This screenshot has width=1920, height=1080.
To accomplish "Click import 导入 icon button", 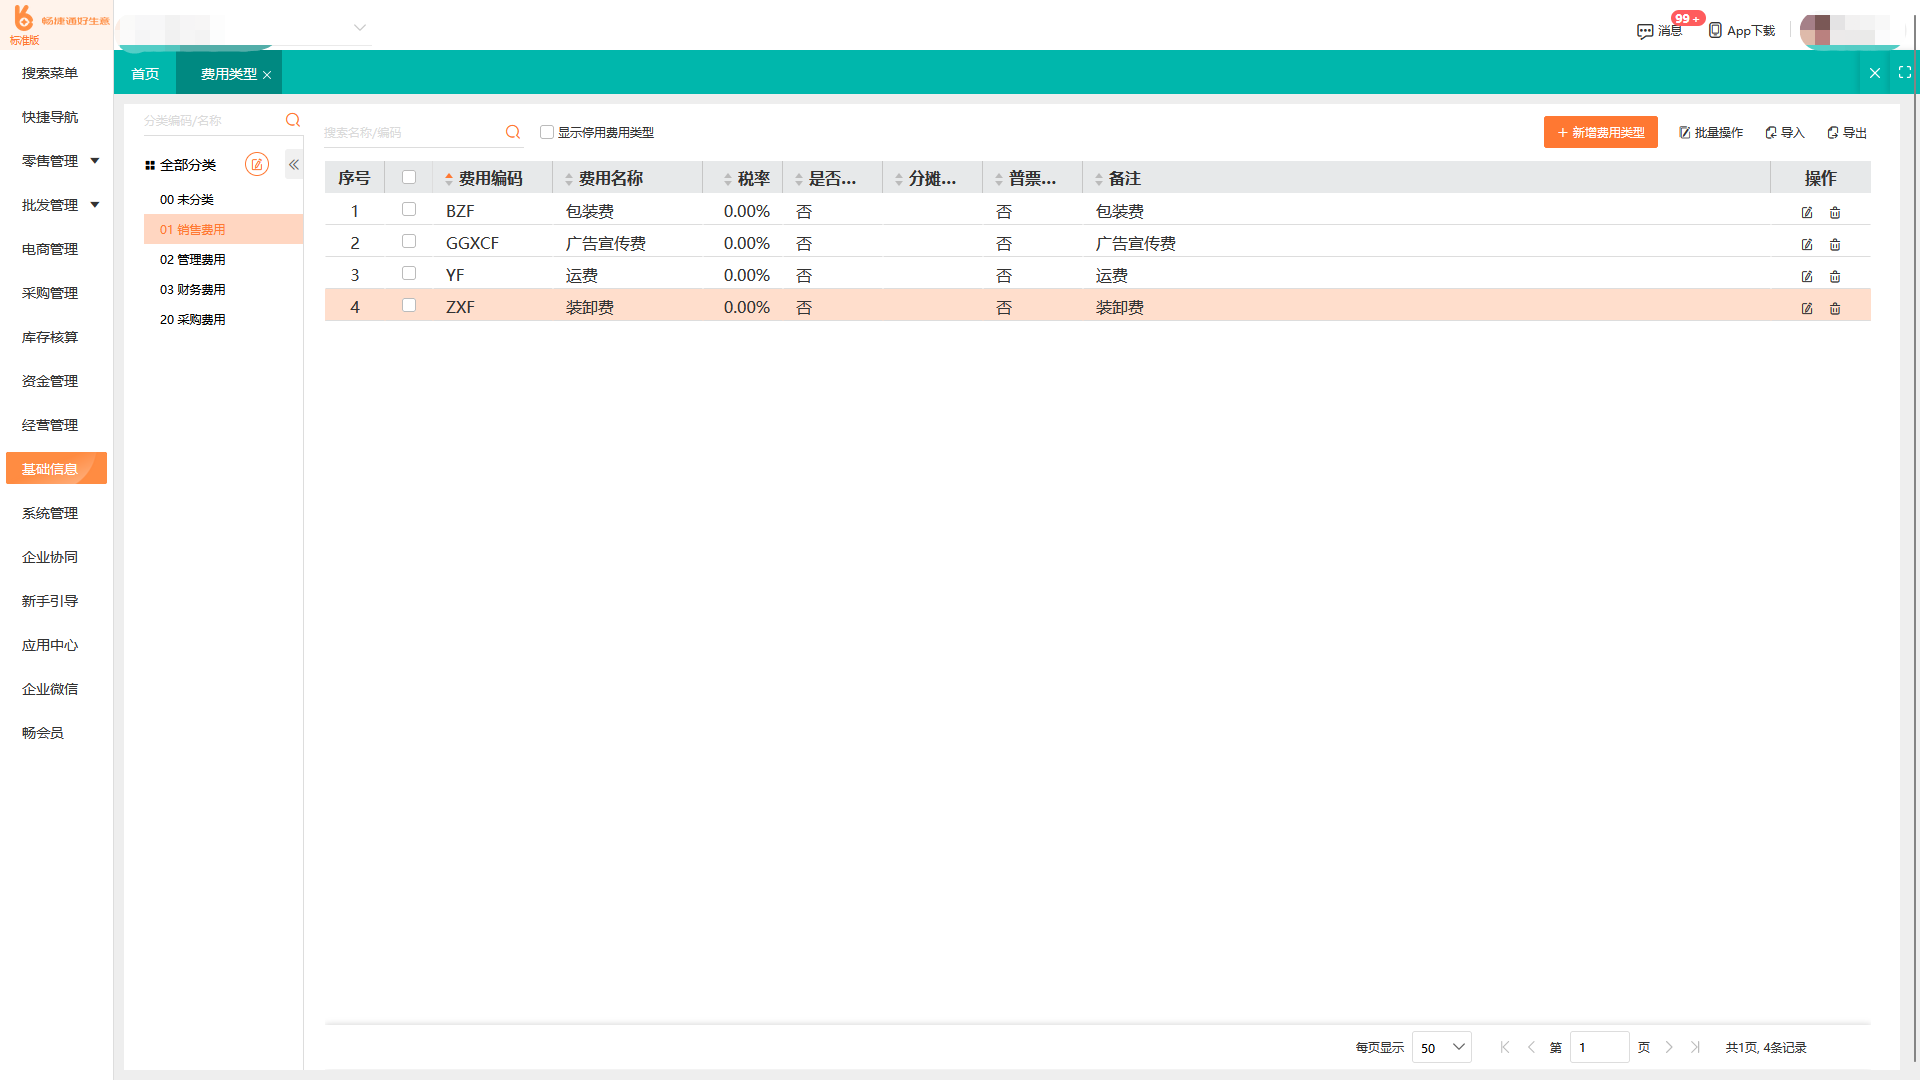I will pyautogui.click(x=1787, y=131).
